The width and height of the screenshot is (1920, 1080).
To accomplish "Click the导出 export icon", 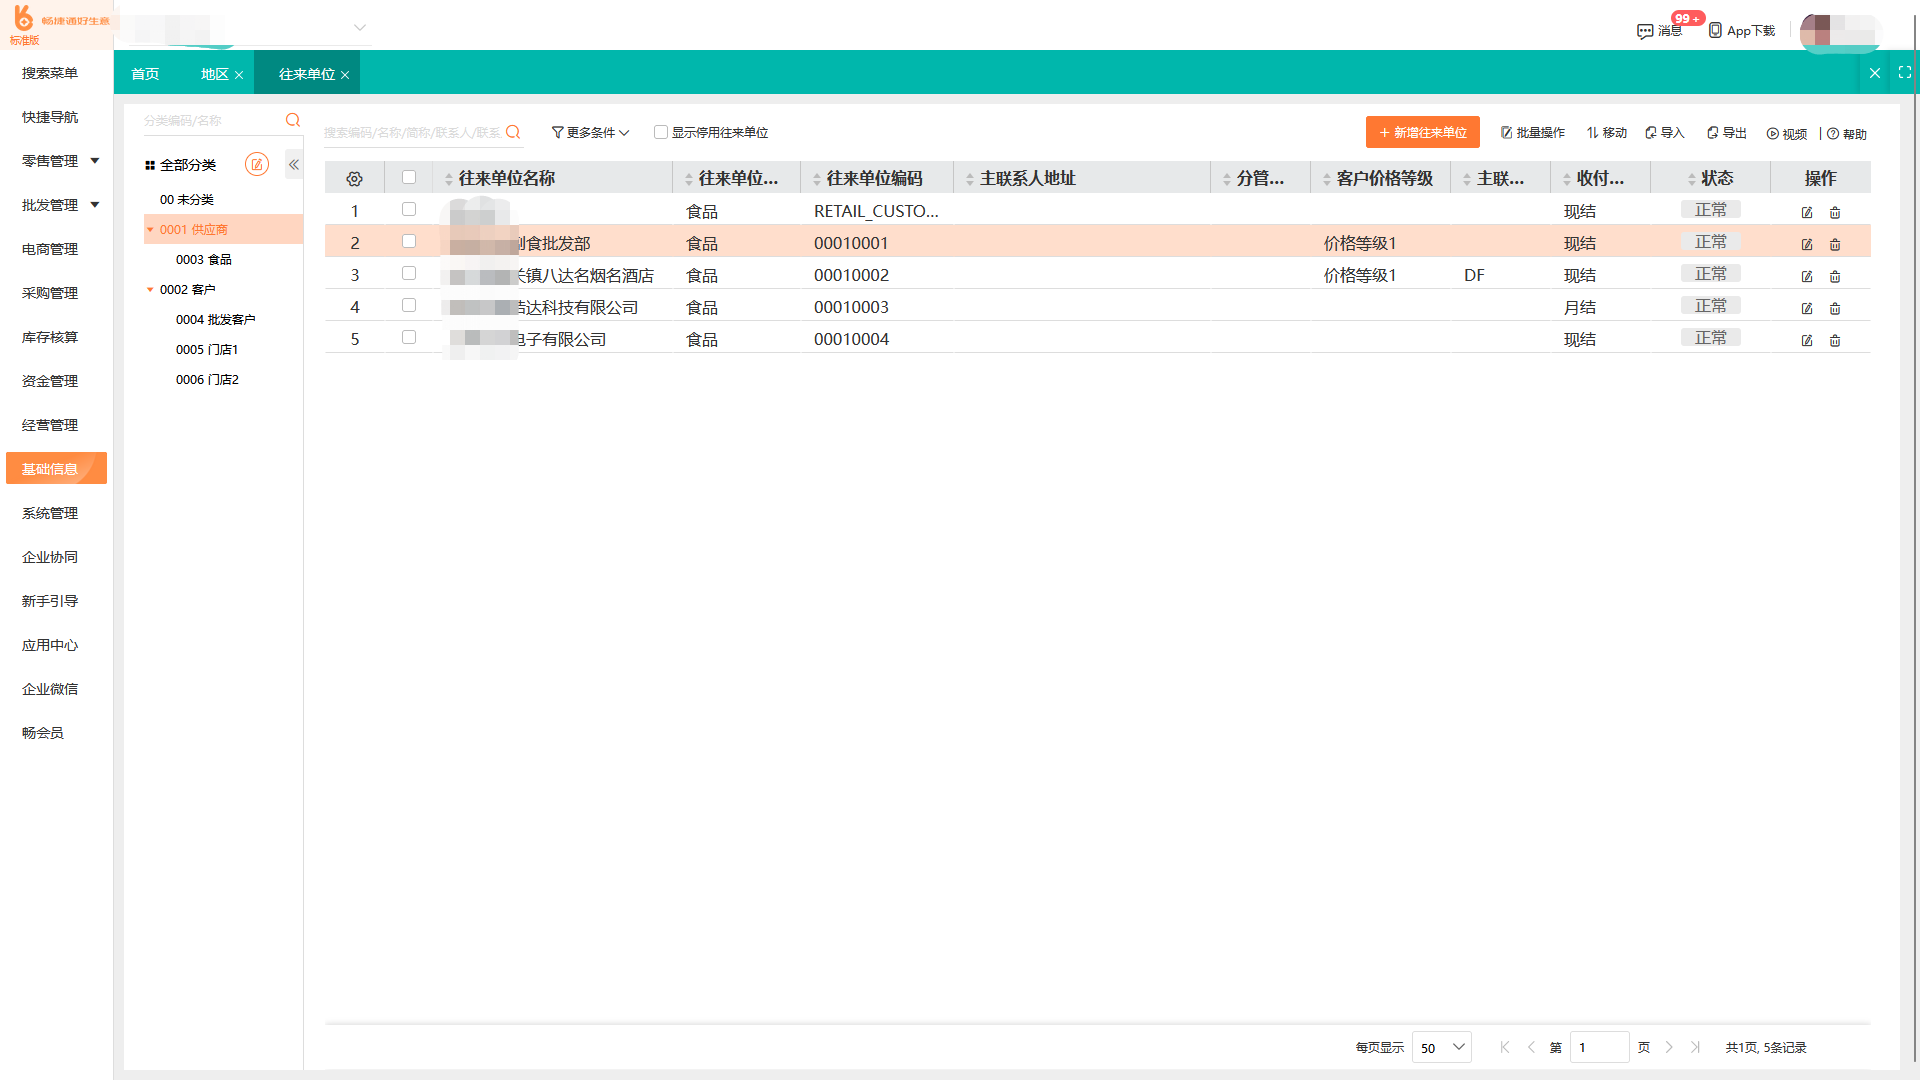I will [1727, 132].
